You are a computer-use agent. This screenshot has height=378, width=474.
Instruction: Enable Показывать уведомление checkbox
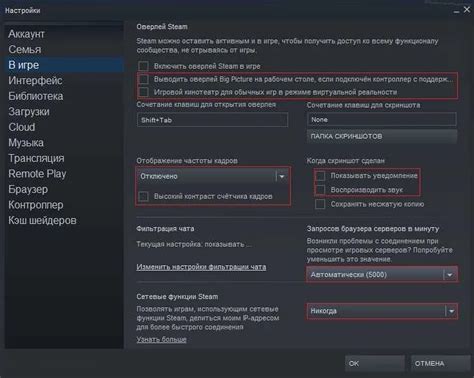click(x=320, y=176)
